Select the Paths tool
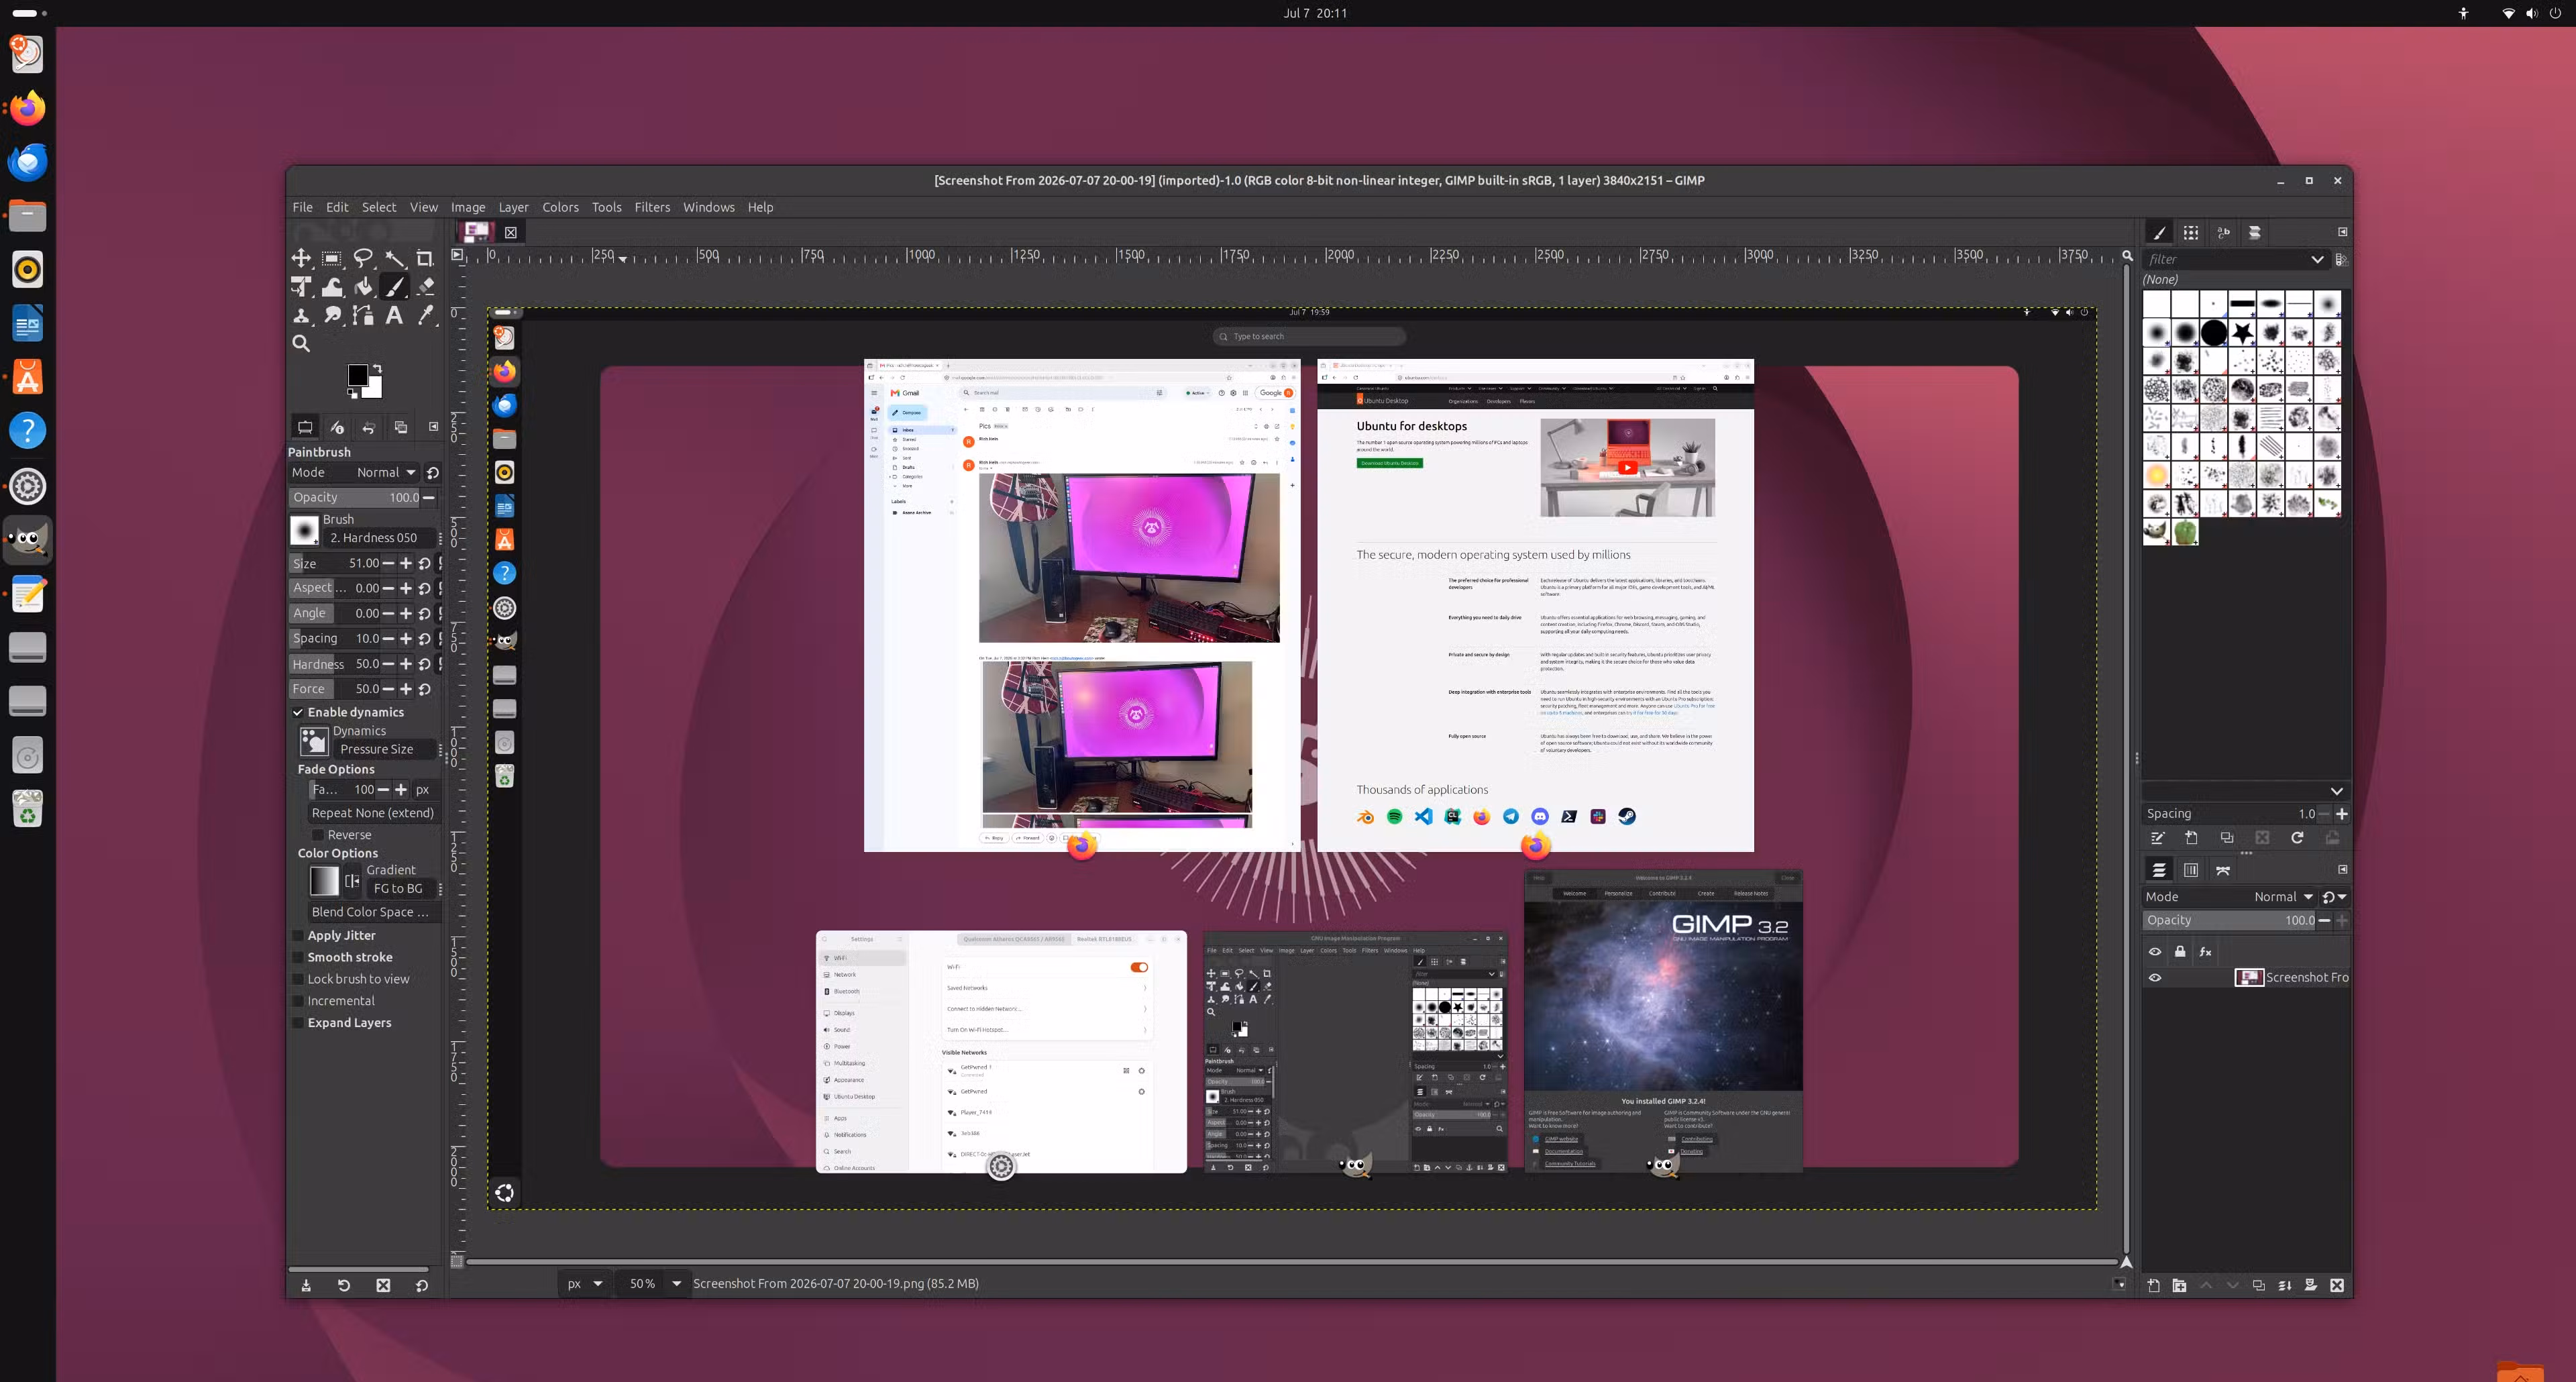The image size is (2576, 1382). [x=363, y=315]
